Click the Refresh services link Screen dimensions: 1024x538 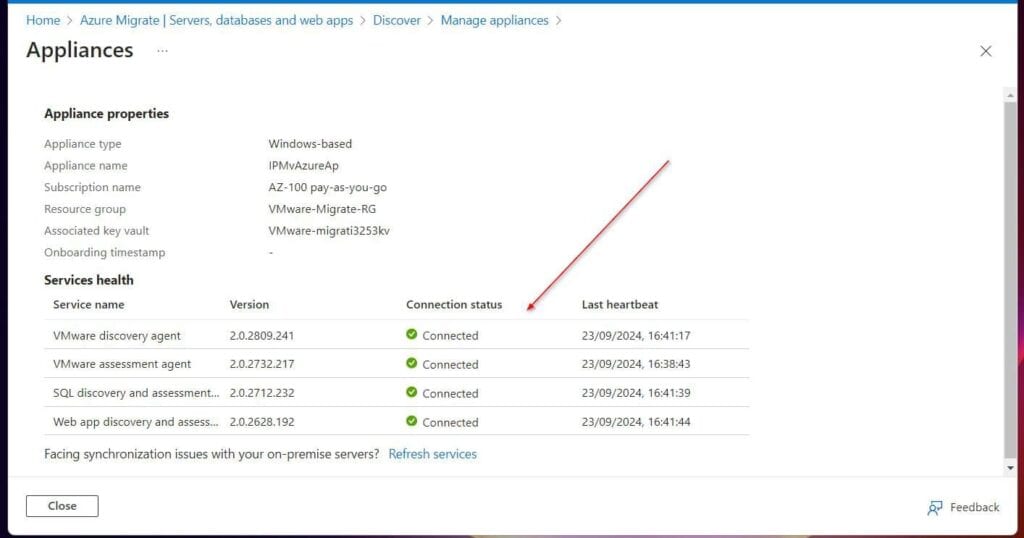(432, 454)
